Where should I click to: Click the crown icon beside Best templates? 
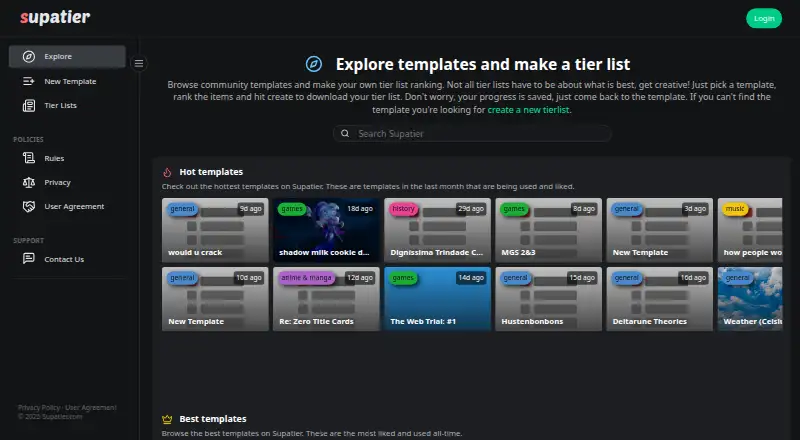point(167,419)
